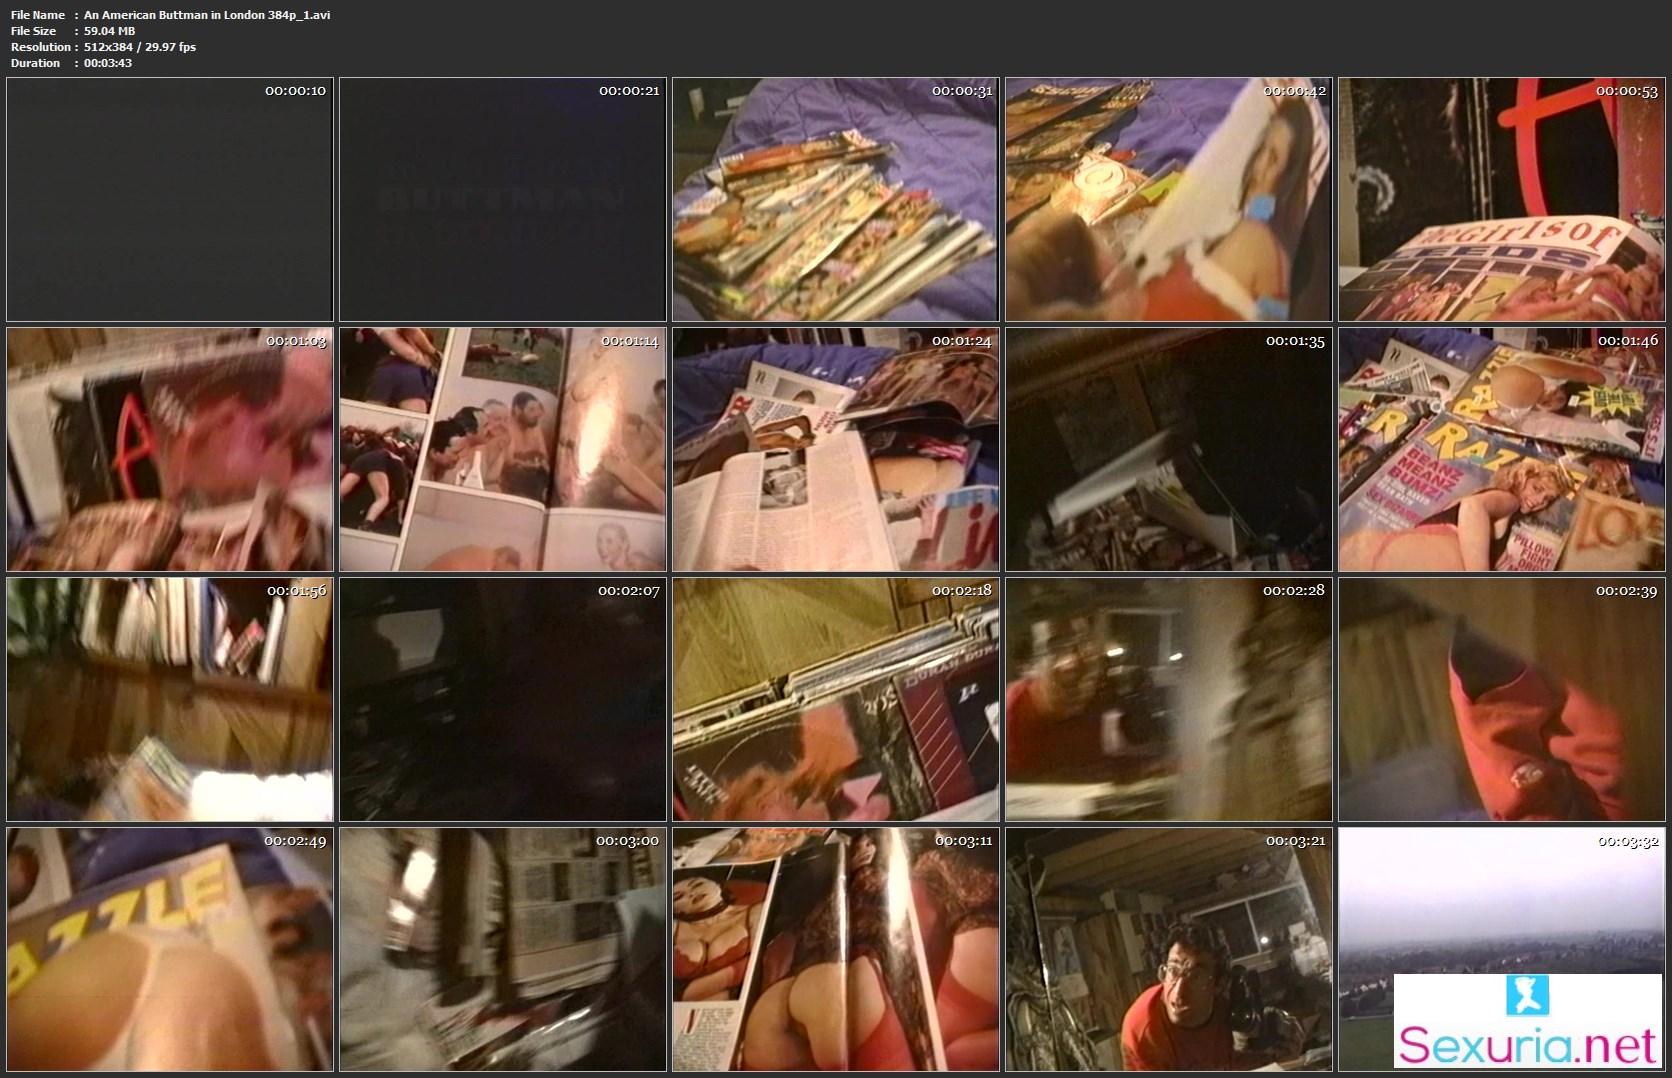This screenshot has height=1078, width=1672.
Task: Click the Duration value 00:03:43
Action: (108, 63)
